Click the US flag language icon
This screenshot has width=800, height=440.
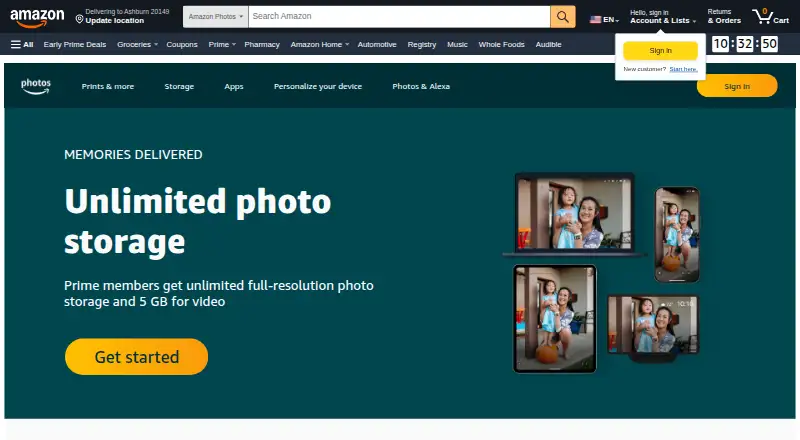click(x=595, y=19)
